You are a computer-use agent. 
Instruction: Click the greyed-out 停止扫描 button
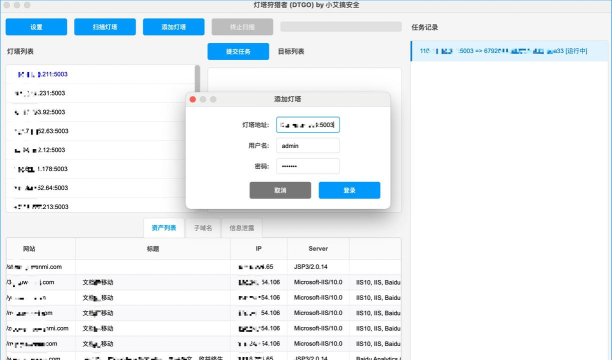[x=242, y=27]
